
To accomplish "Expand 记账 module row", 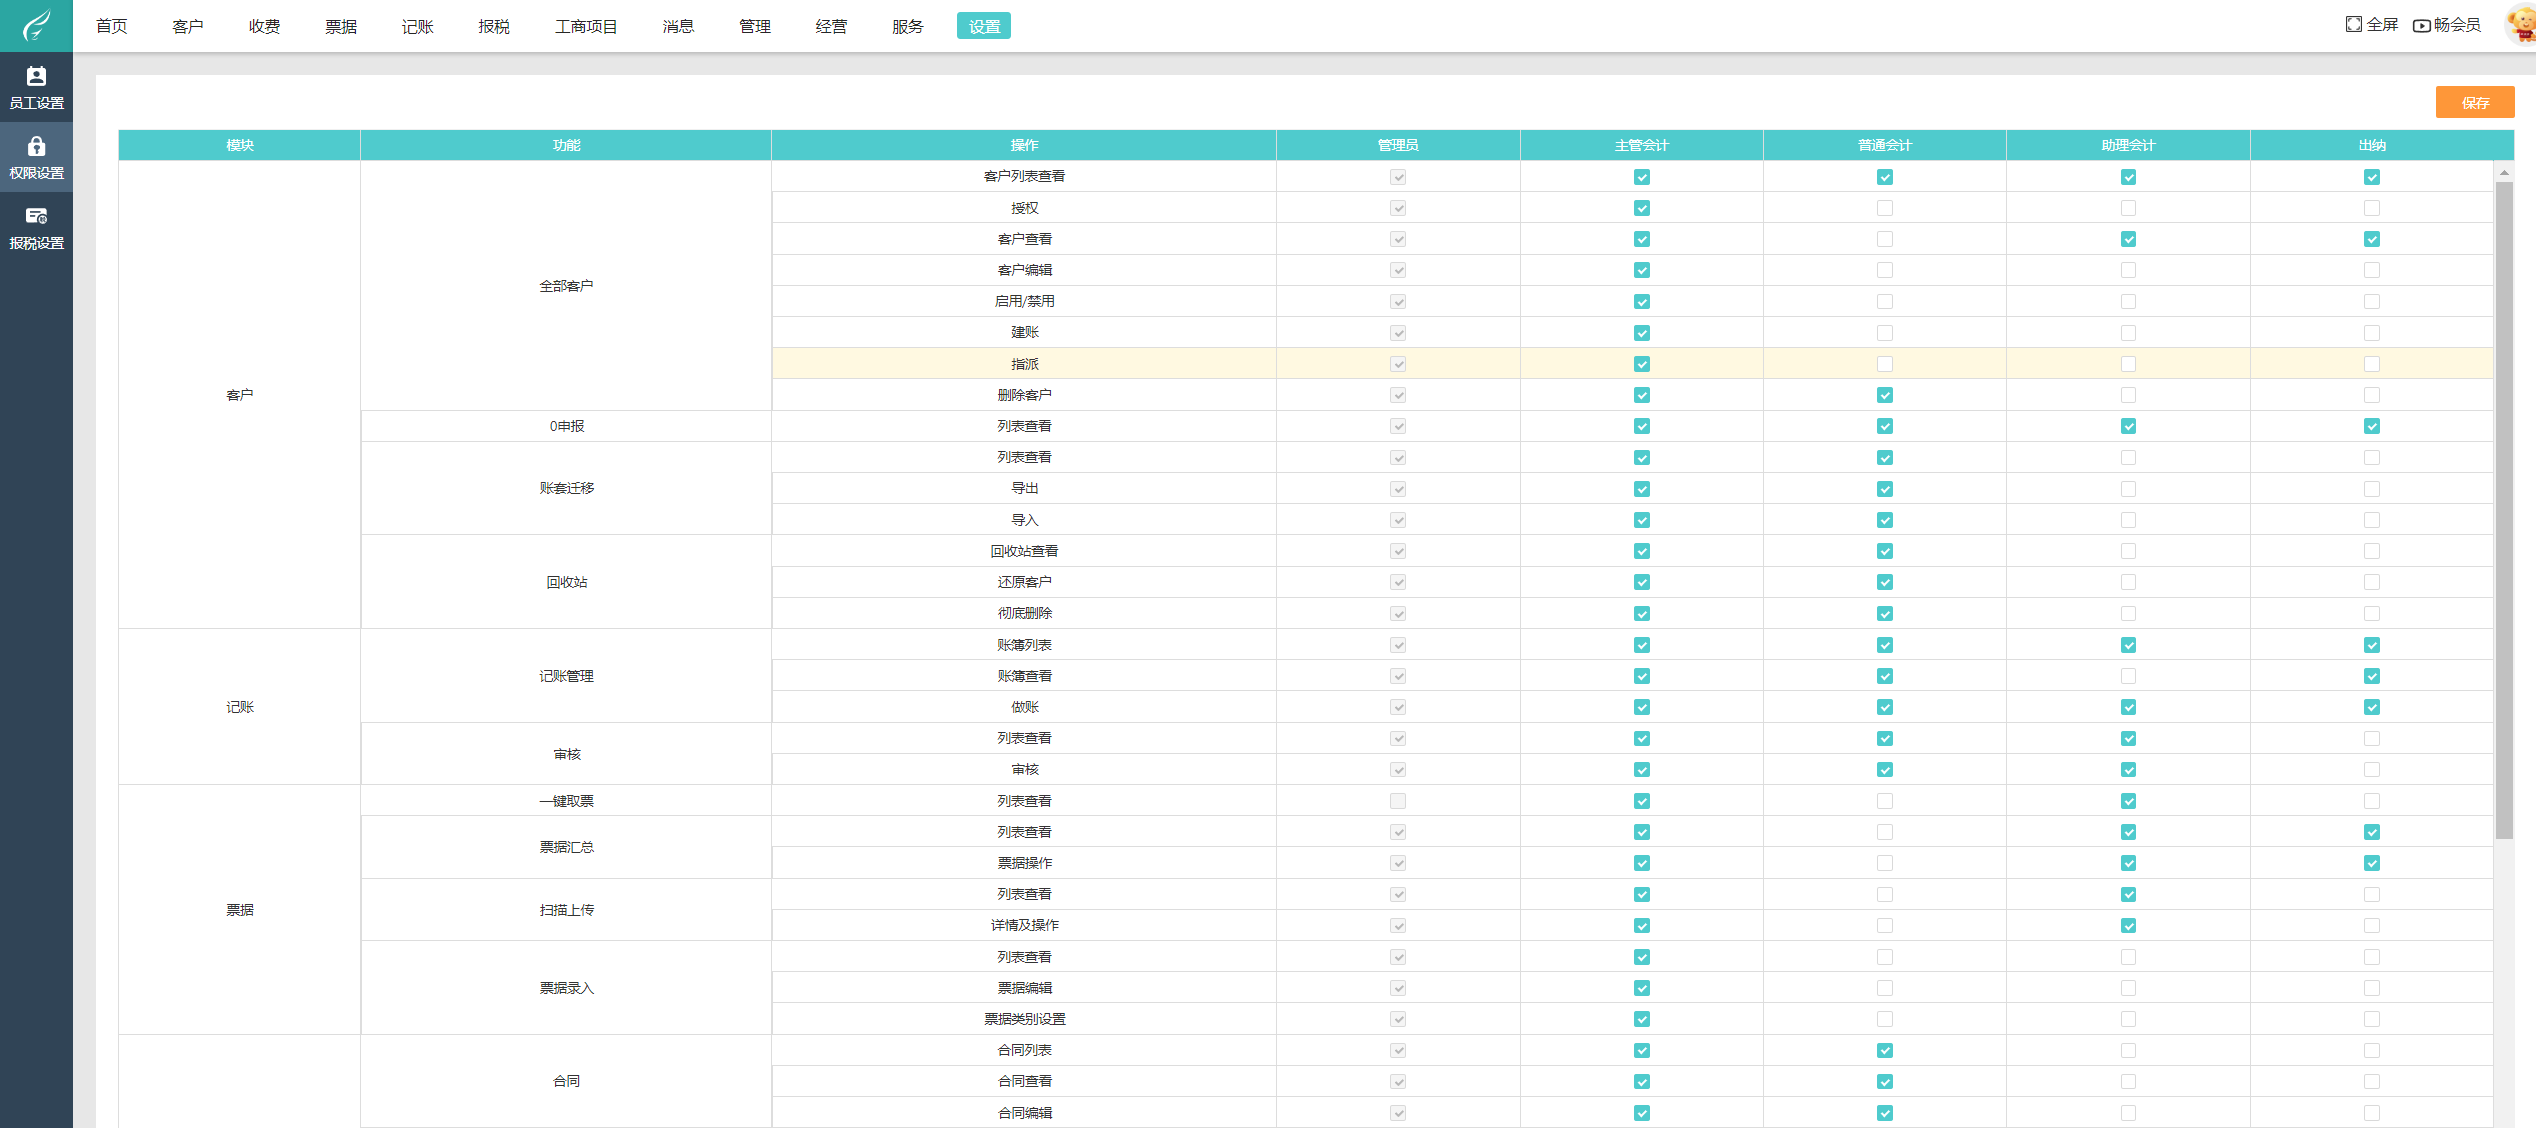I will tap(238, 706).
